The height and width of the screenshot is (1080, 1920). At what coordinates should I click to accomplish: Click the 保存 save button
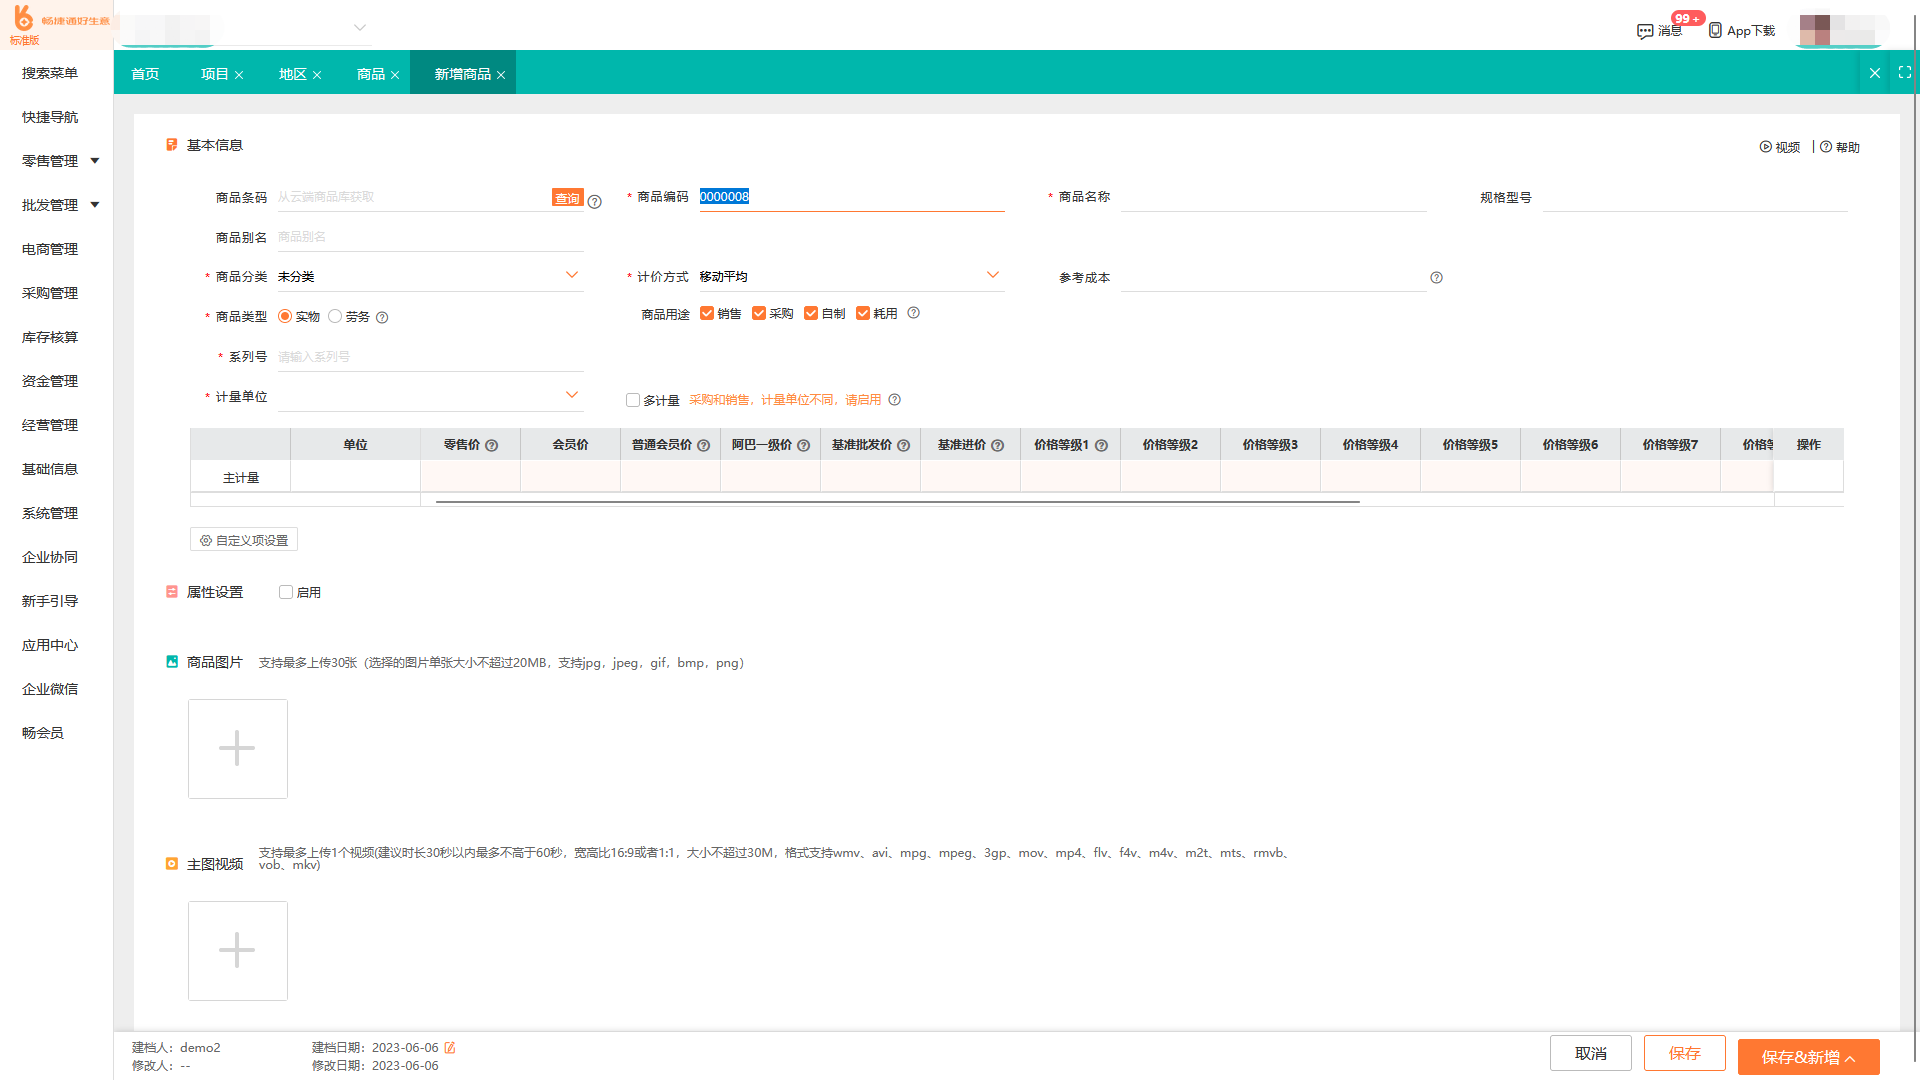[x=1683, y=1054]
